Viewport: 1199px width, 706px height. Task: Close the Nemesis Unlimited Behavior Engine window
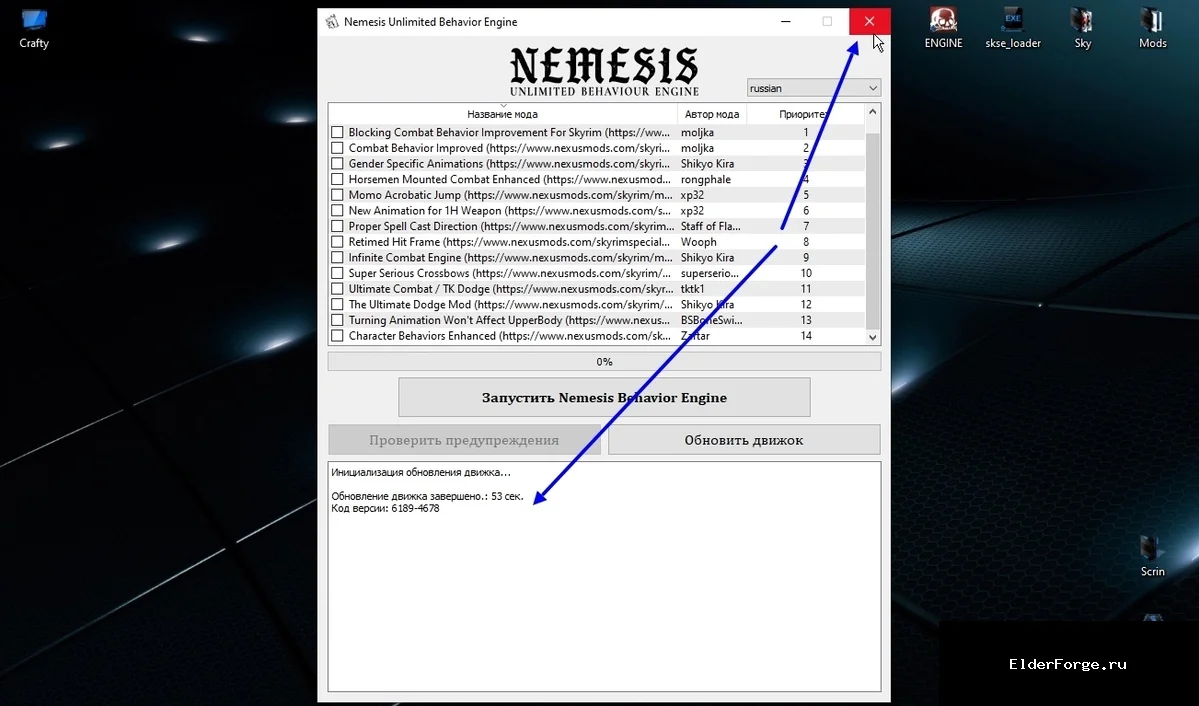pyautogui.click(x=869, y=21)
